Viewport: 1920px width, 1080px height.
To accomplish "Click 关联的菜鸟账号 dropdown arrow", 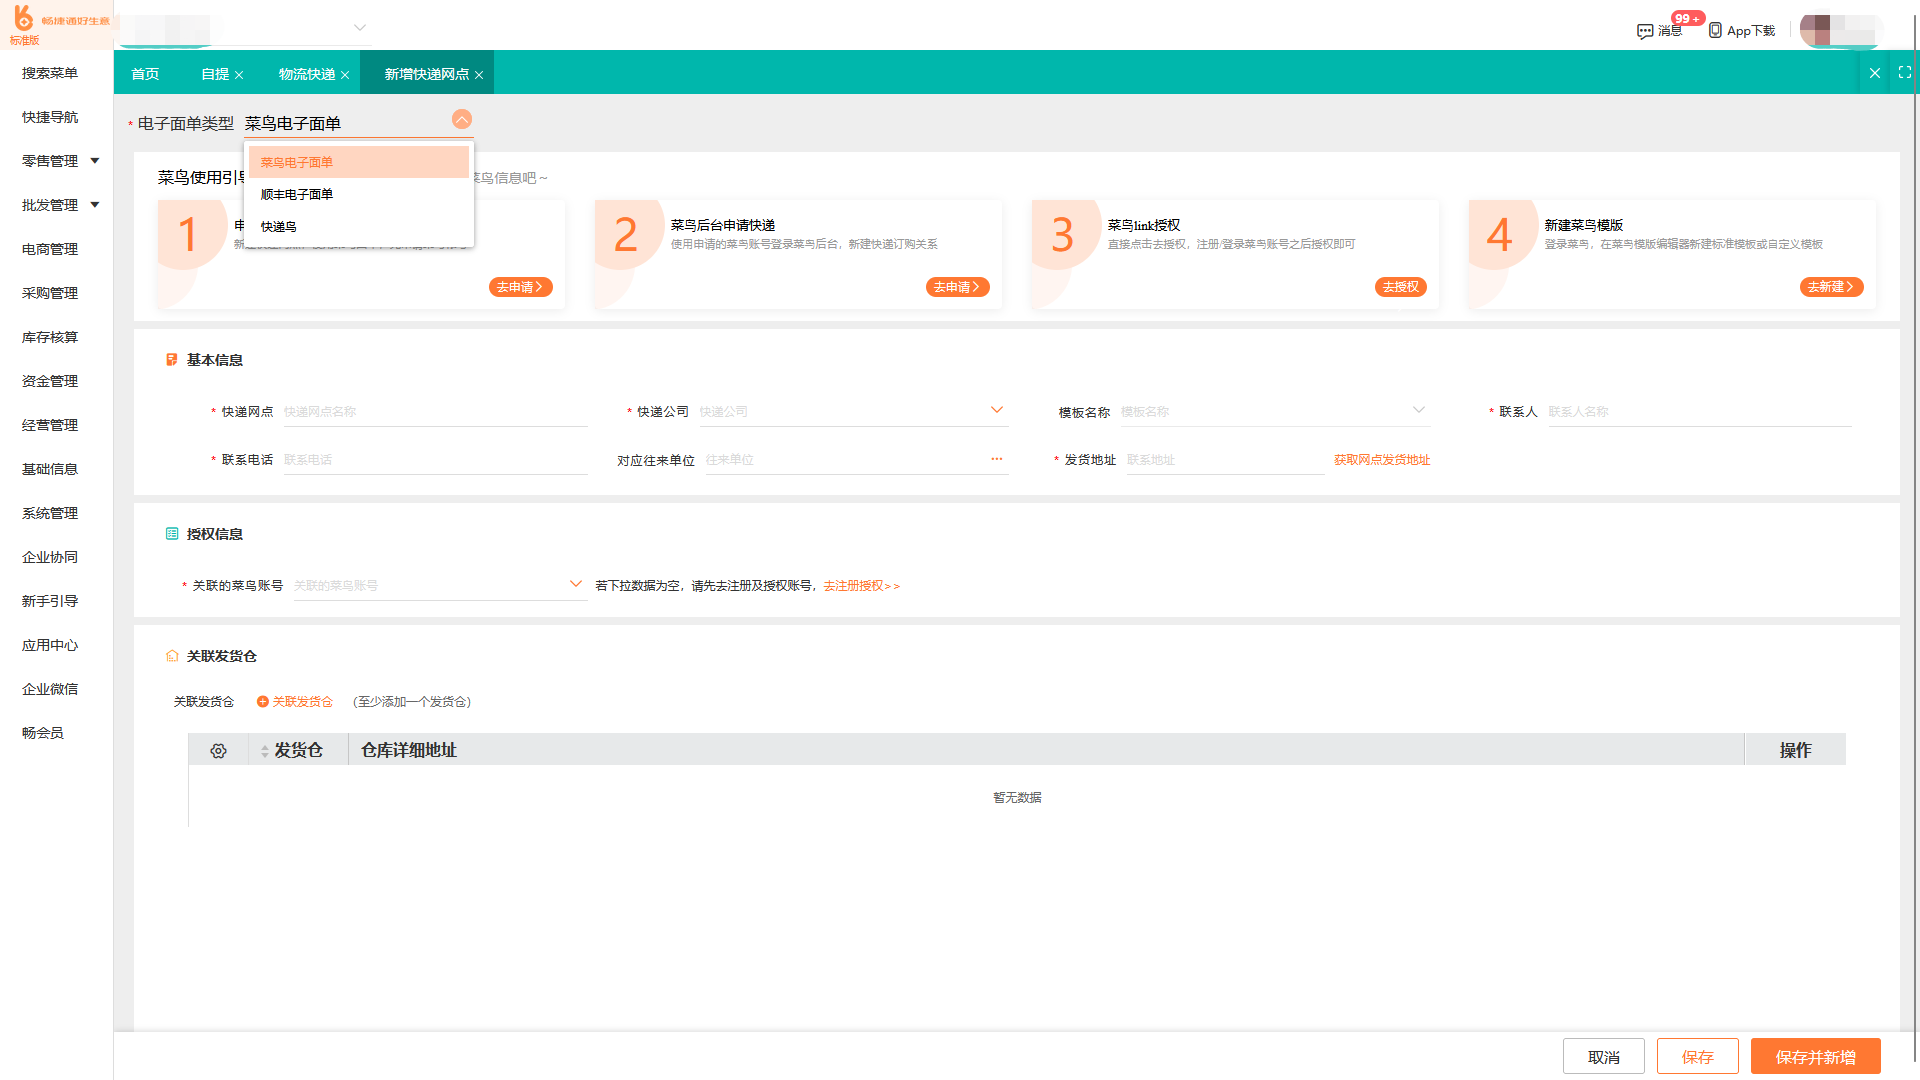I will point(574,583).
